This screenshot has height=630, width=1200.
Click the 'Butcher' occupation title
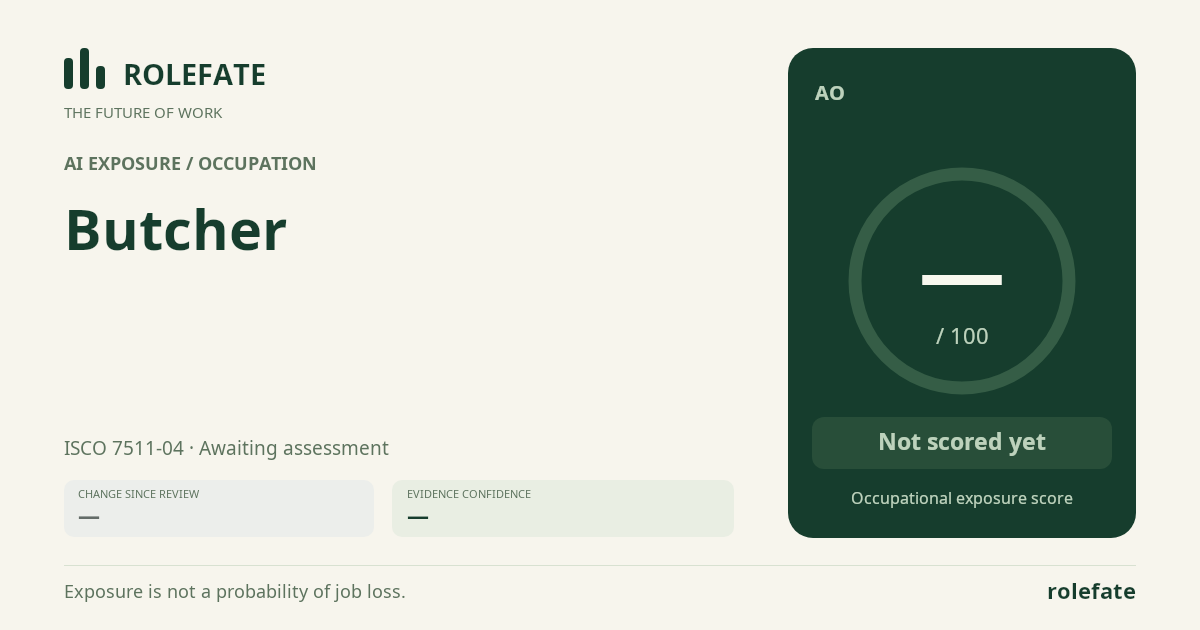click(x=176, y=230)
